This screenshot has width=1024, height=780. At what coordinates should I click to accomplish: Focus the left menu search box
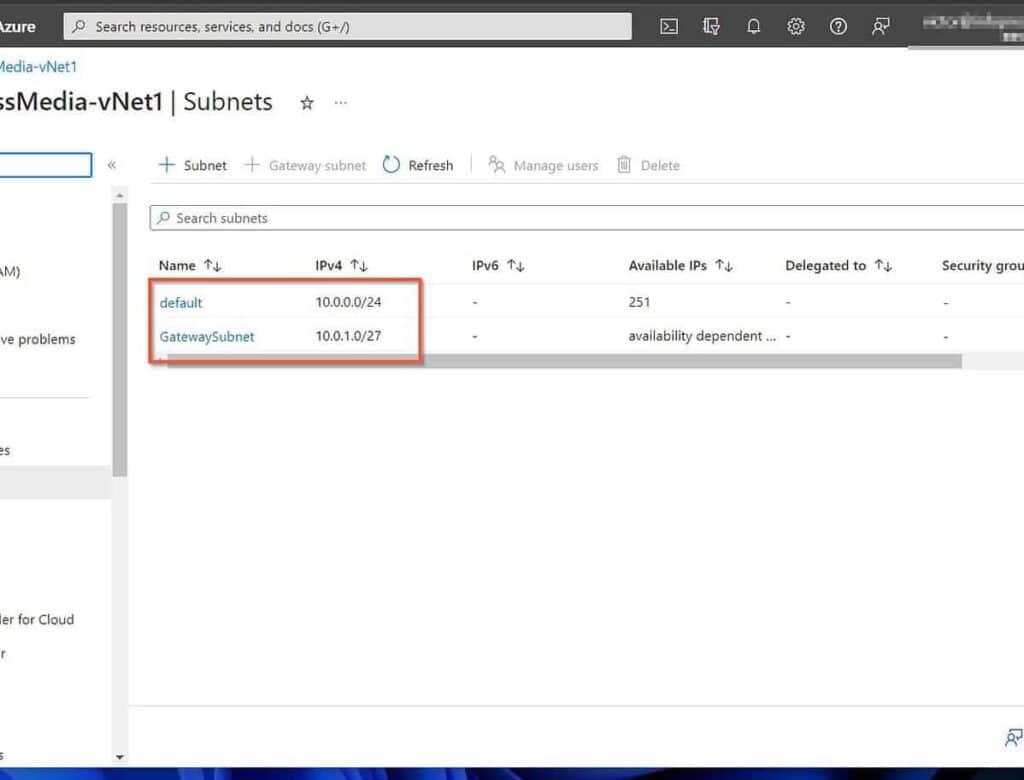coord(46,165)
